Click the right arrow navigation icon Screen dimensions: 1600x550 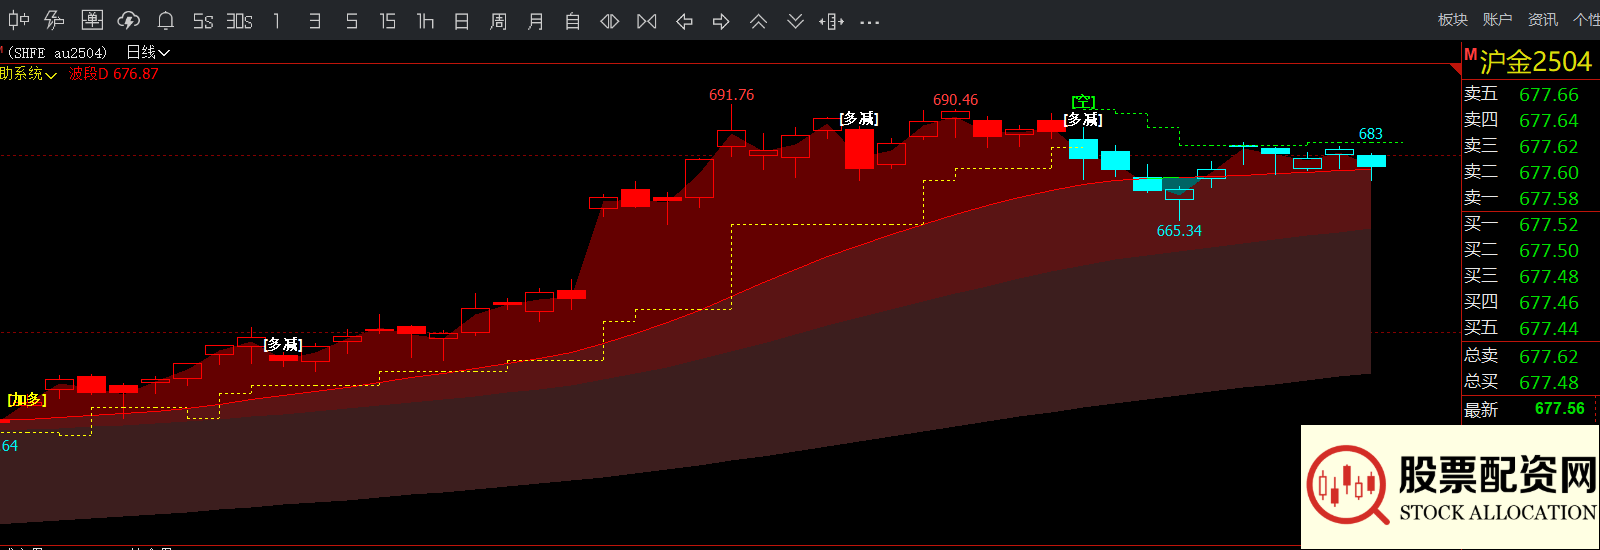[x=721, y=21]
